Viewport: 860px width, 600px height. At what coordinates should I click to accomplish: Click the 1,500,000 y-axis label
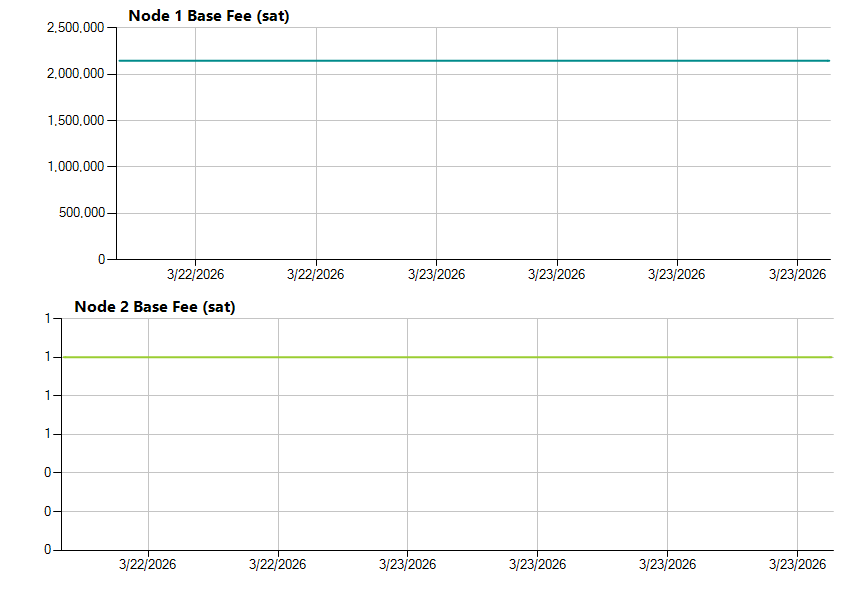[76, 120]
